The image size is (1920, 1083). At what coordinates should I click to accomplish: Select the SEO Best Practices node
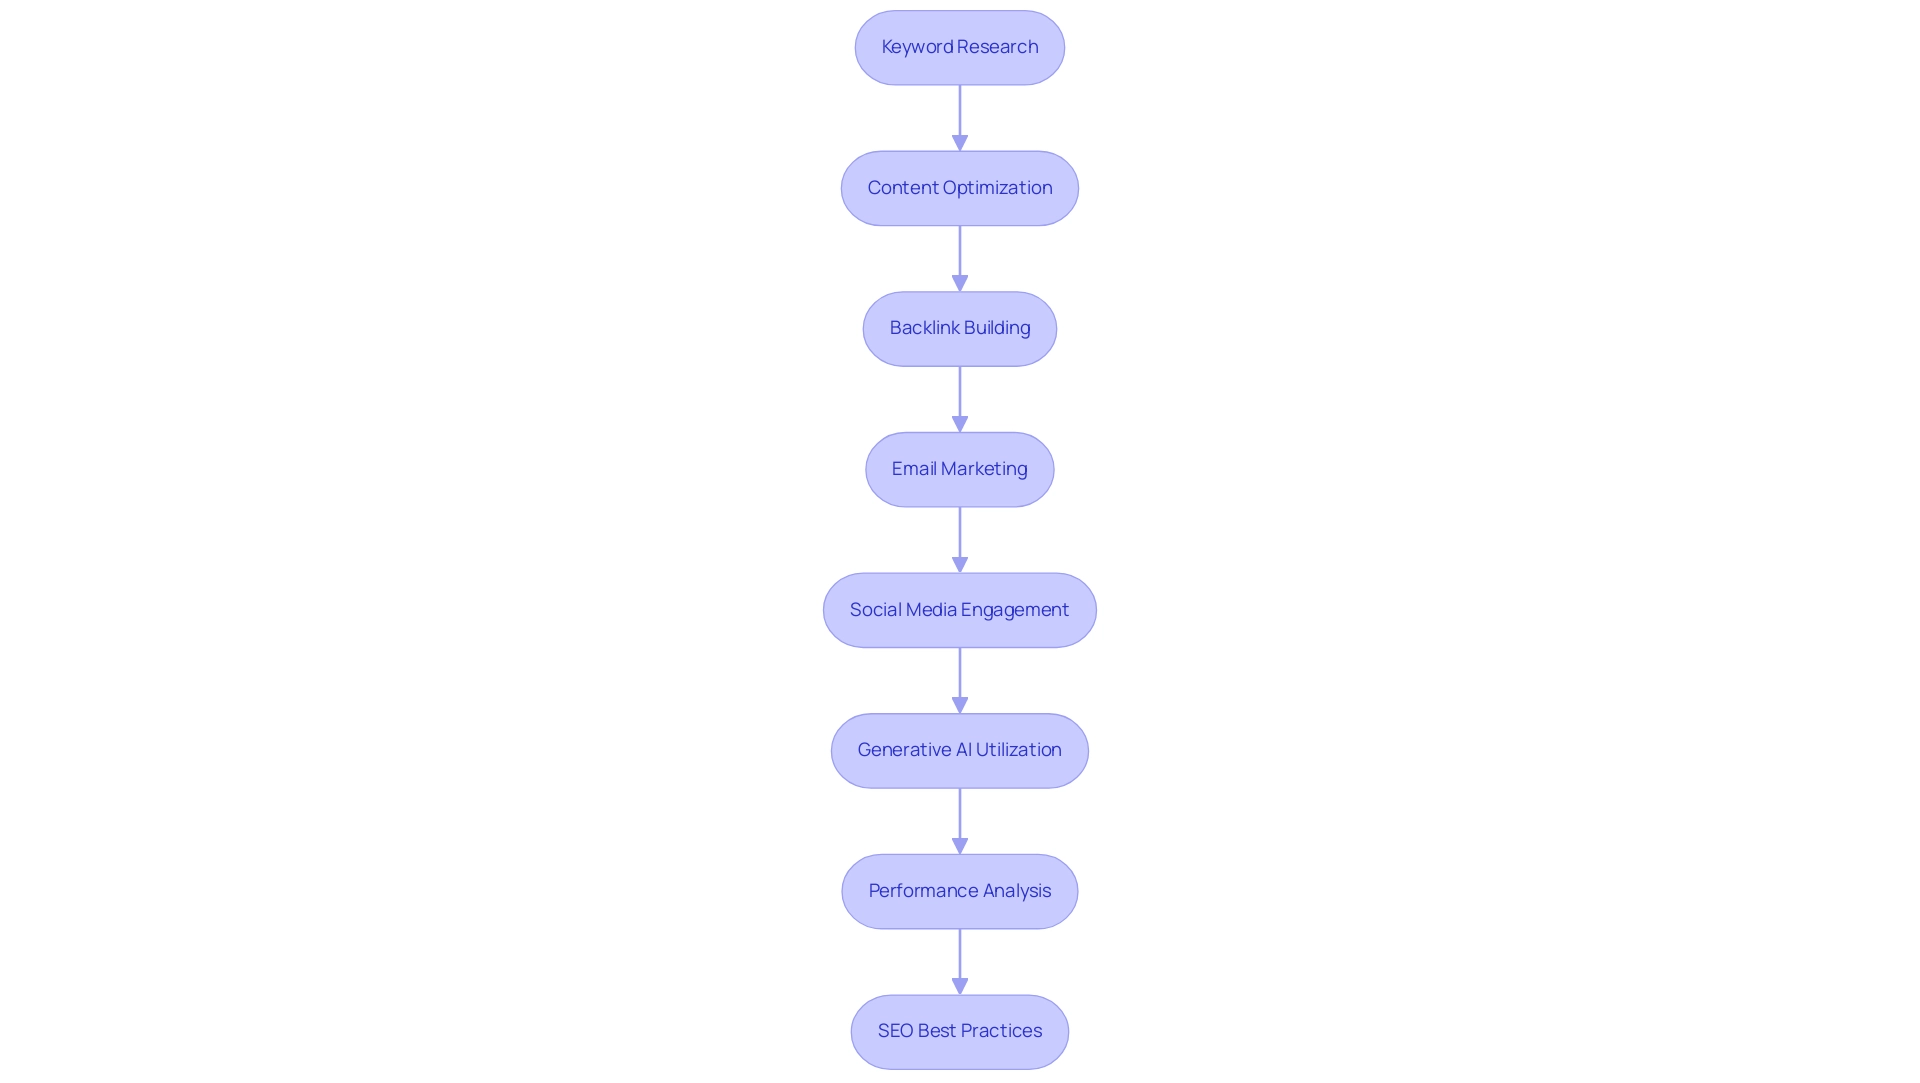pos(960,1030)
